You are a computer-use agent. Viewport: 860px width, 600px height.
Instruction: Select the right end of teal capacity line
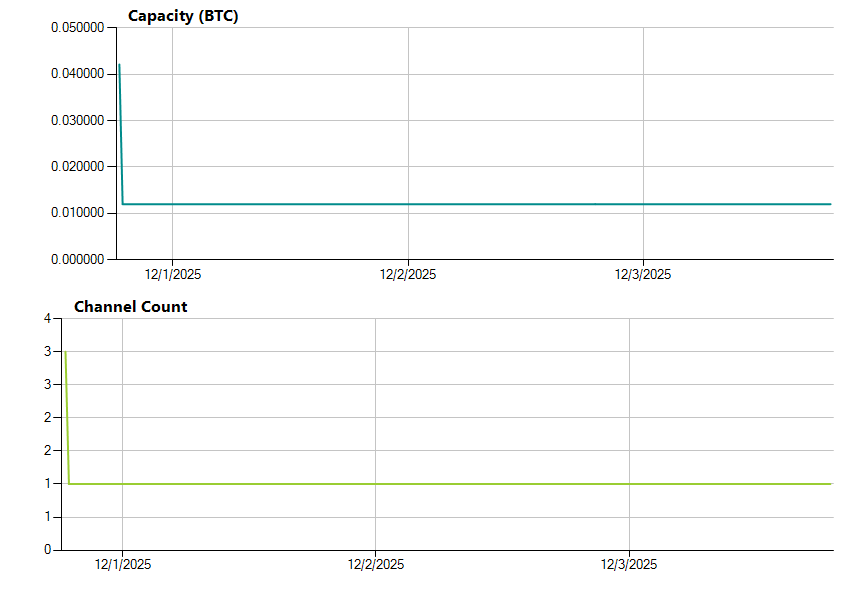pyautogui.click(x=831, y=204)
